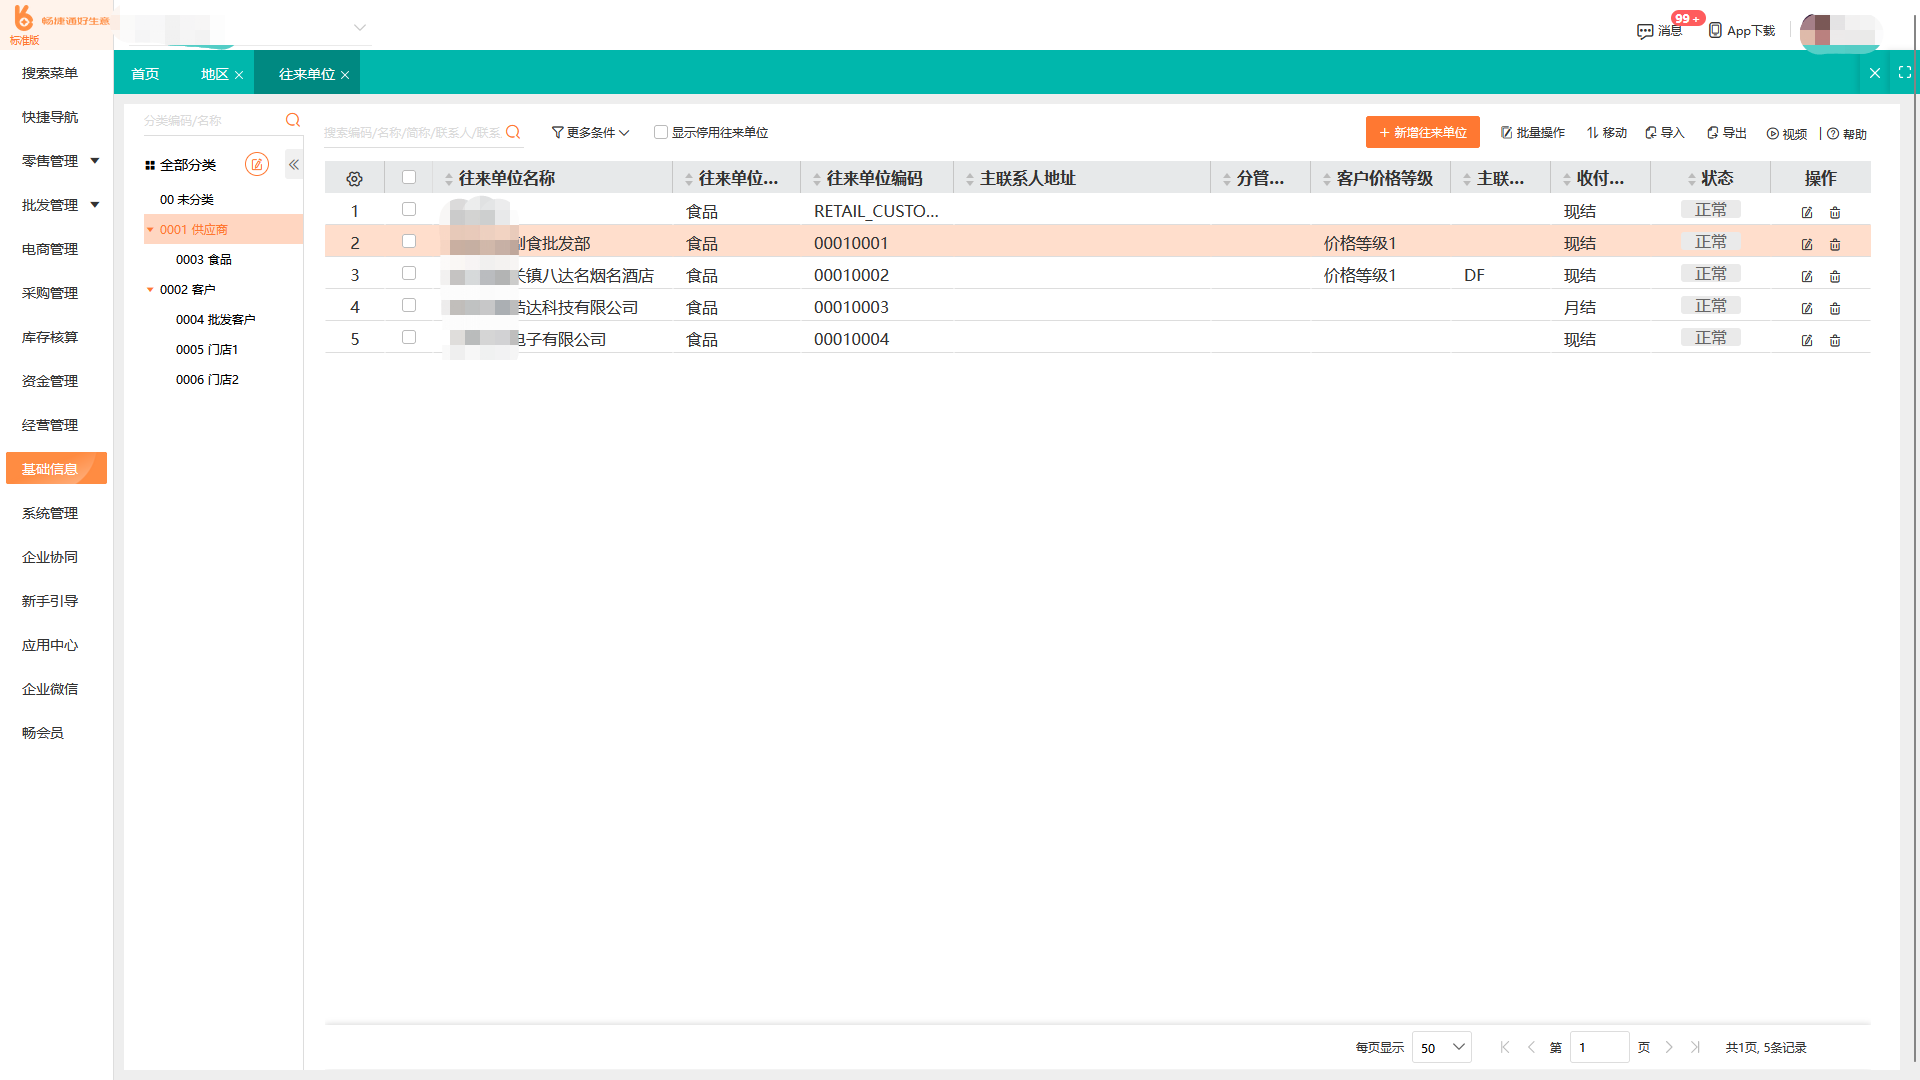This screenshot has height=1080, width=1920.
Task: Select 0003 食品 category tree item
Action: 206,258
